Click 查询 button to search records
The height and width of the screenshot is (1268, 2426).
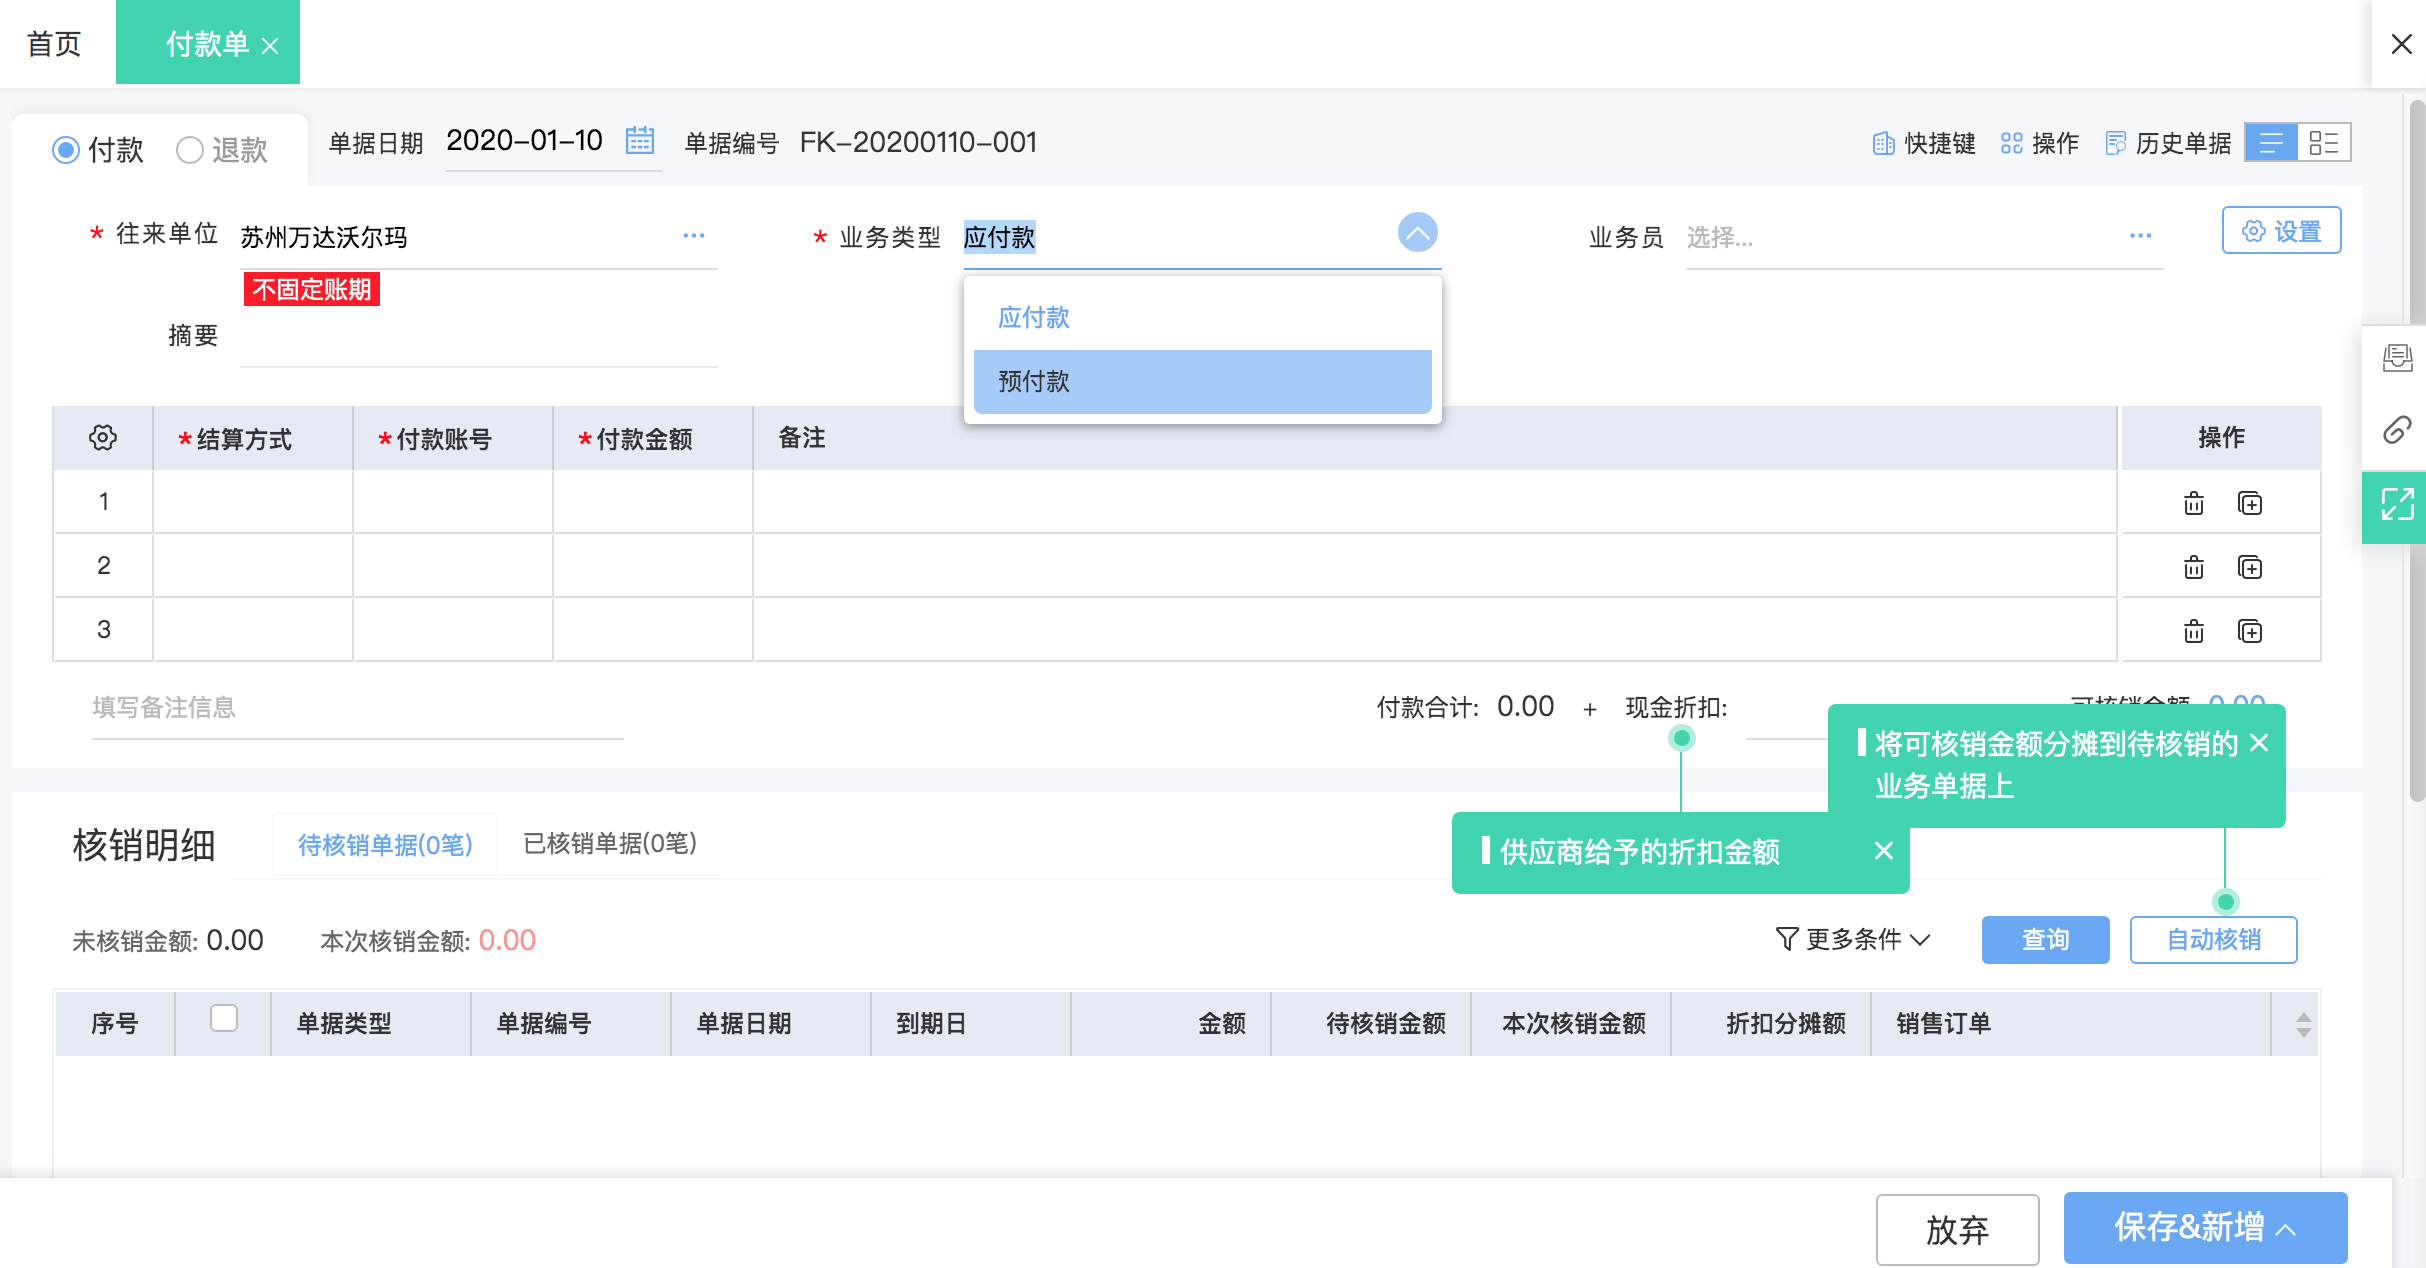coord(2049,941)
